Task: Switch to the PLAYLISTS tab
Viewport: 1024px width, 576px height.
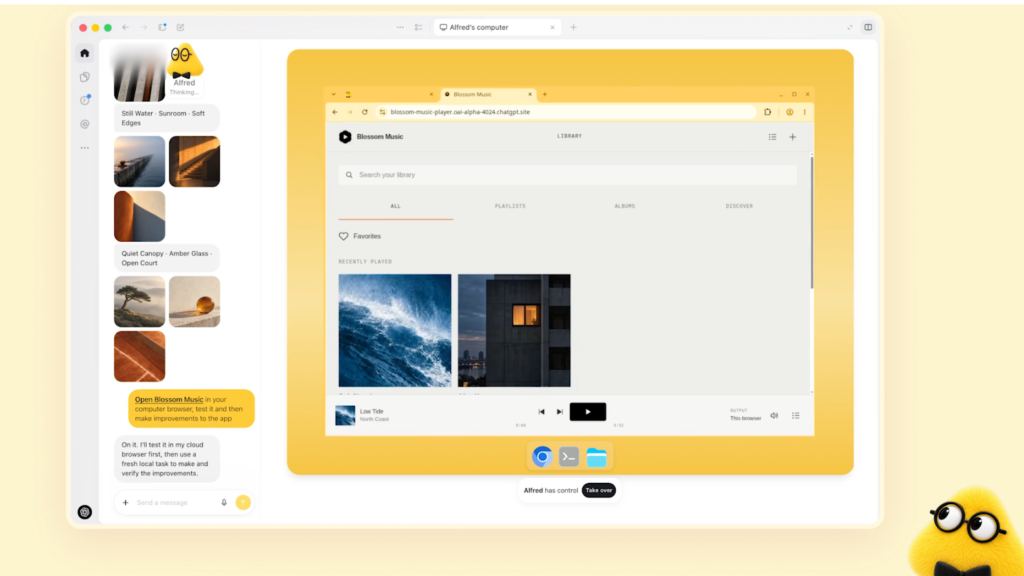Action: click(510, 206)
